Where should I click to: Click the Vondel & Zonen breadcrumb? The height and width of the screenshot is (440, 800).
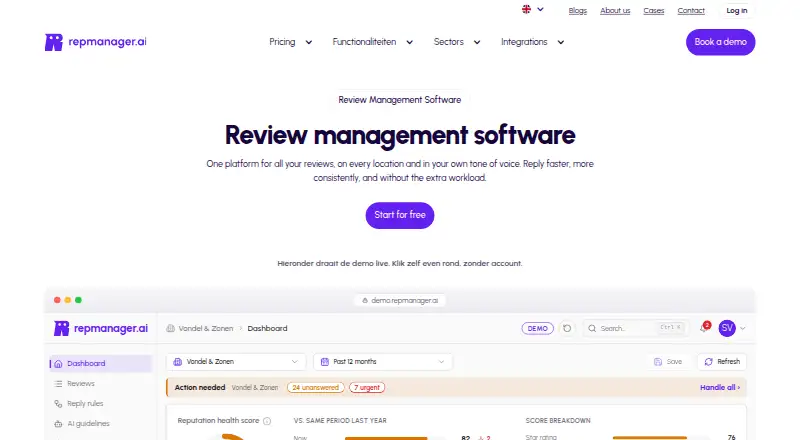pos(206,329)
